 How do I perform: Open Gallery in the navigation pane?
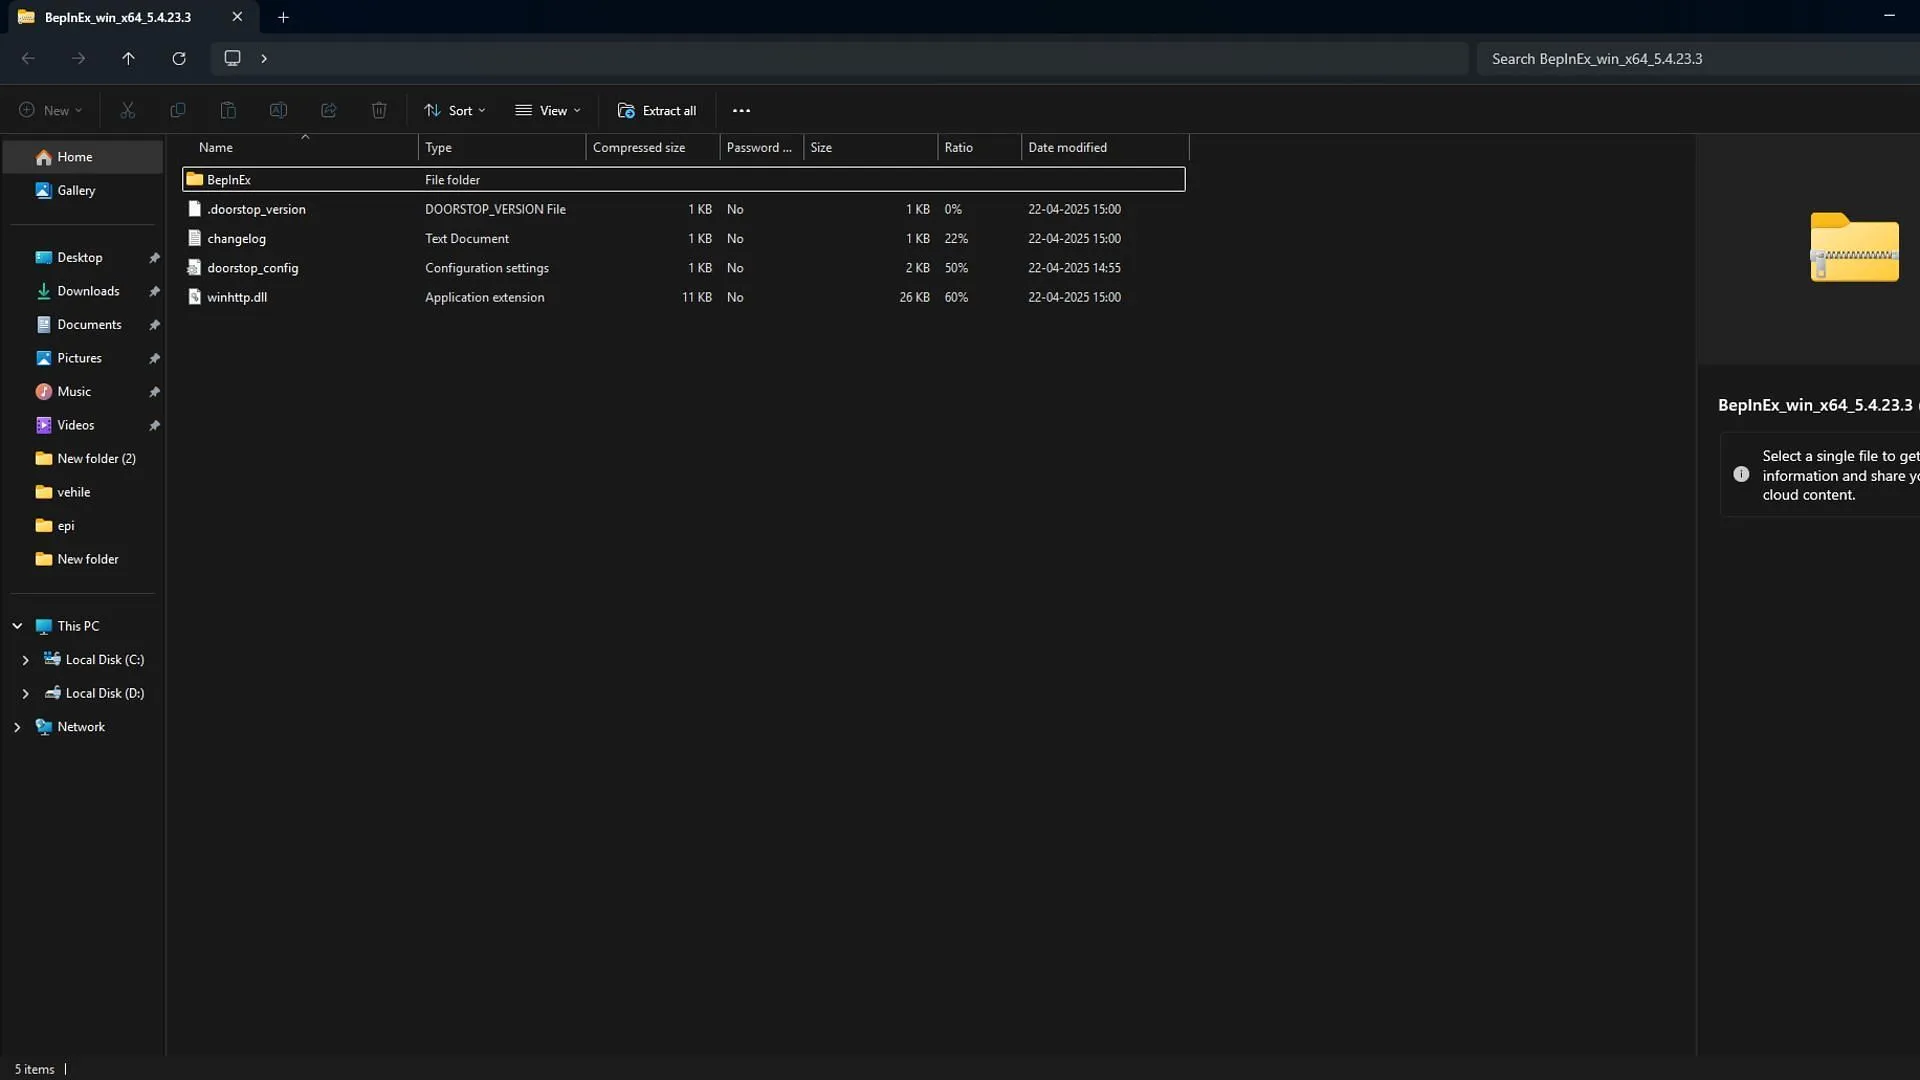click(x=83, y=190)
